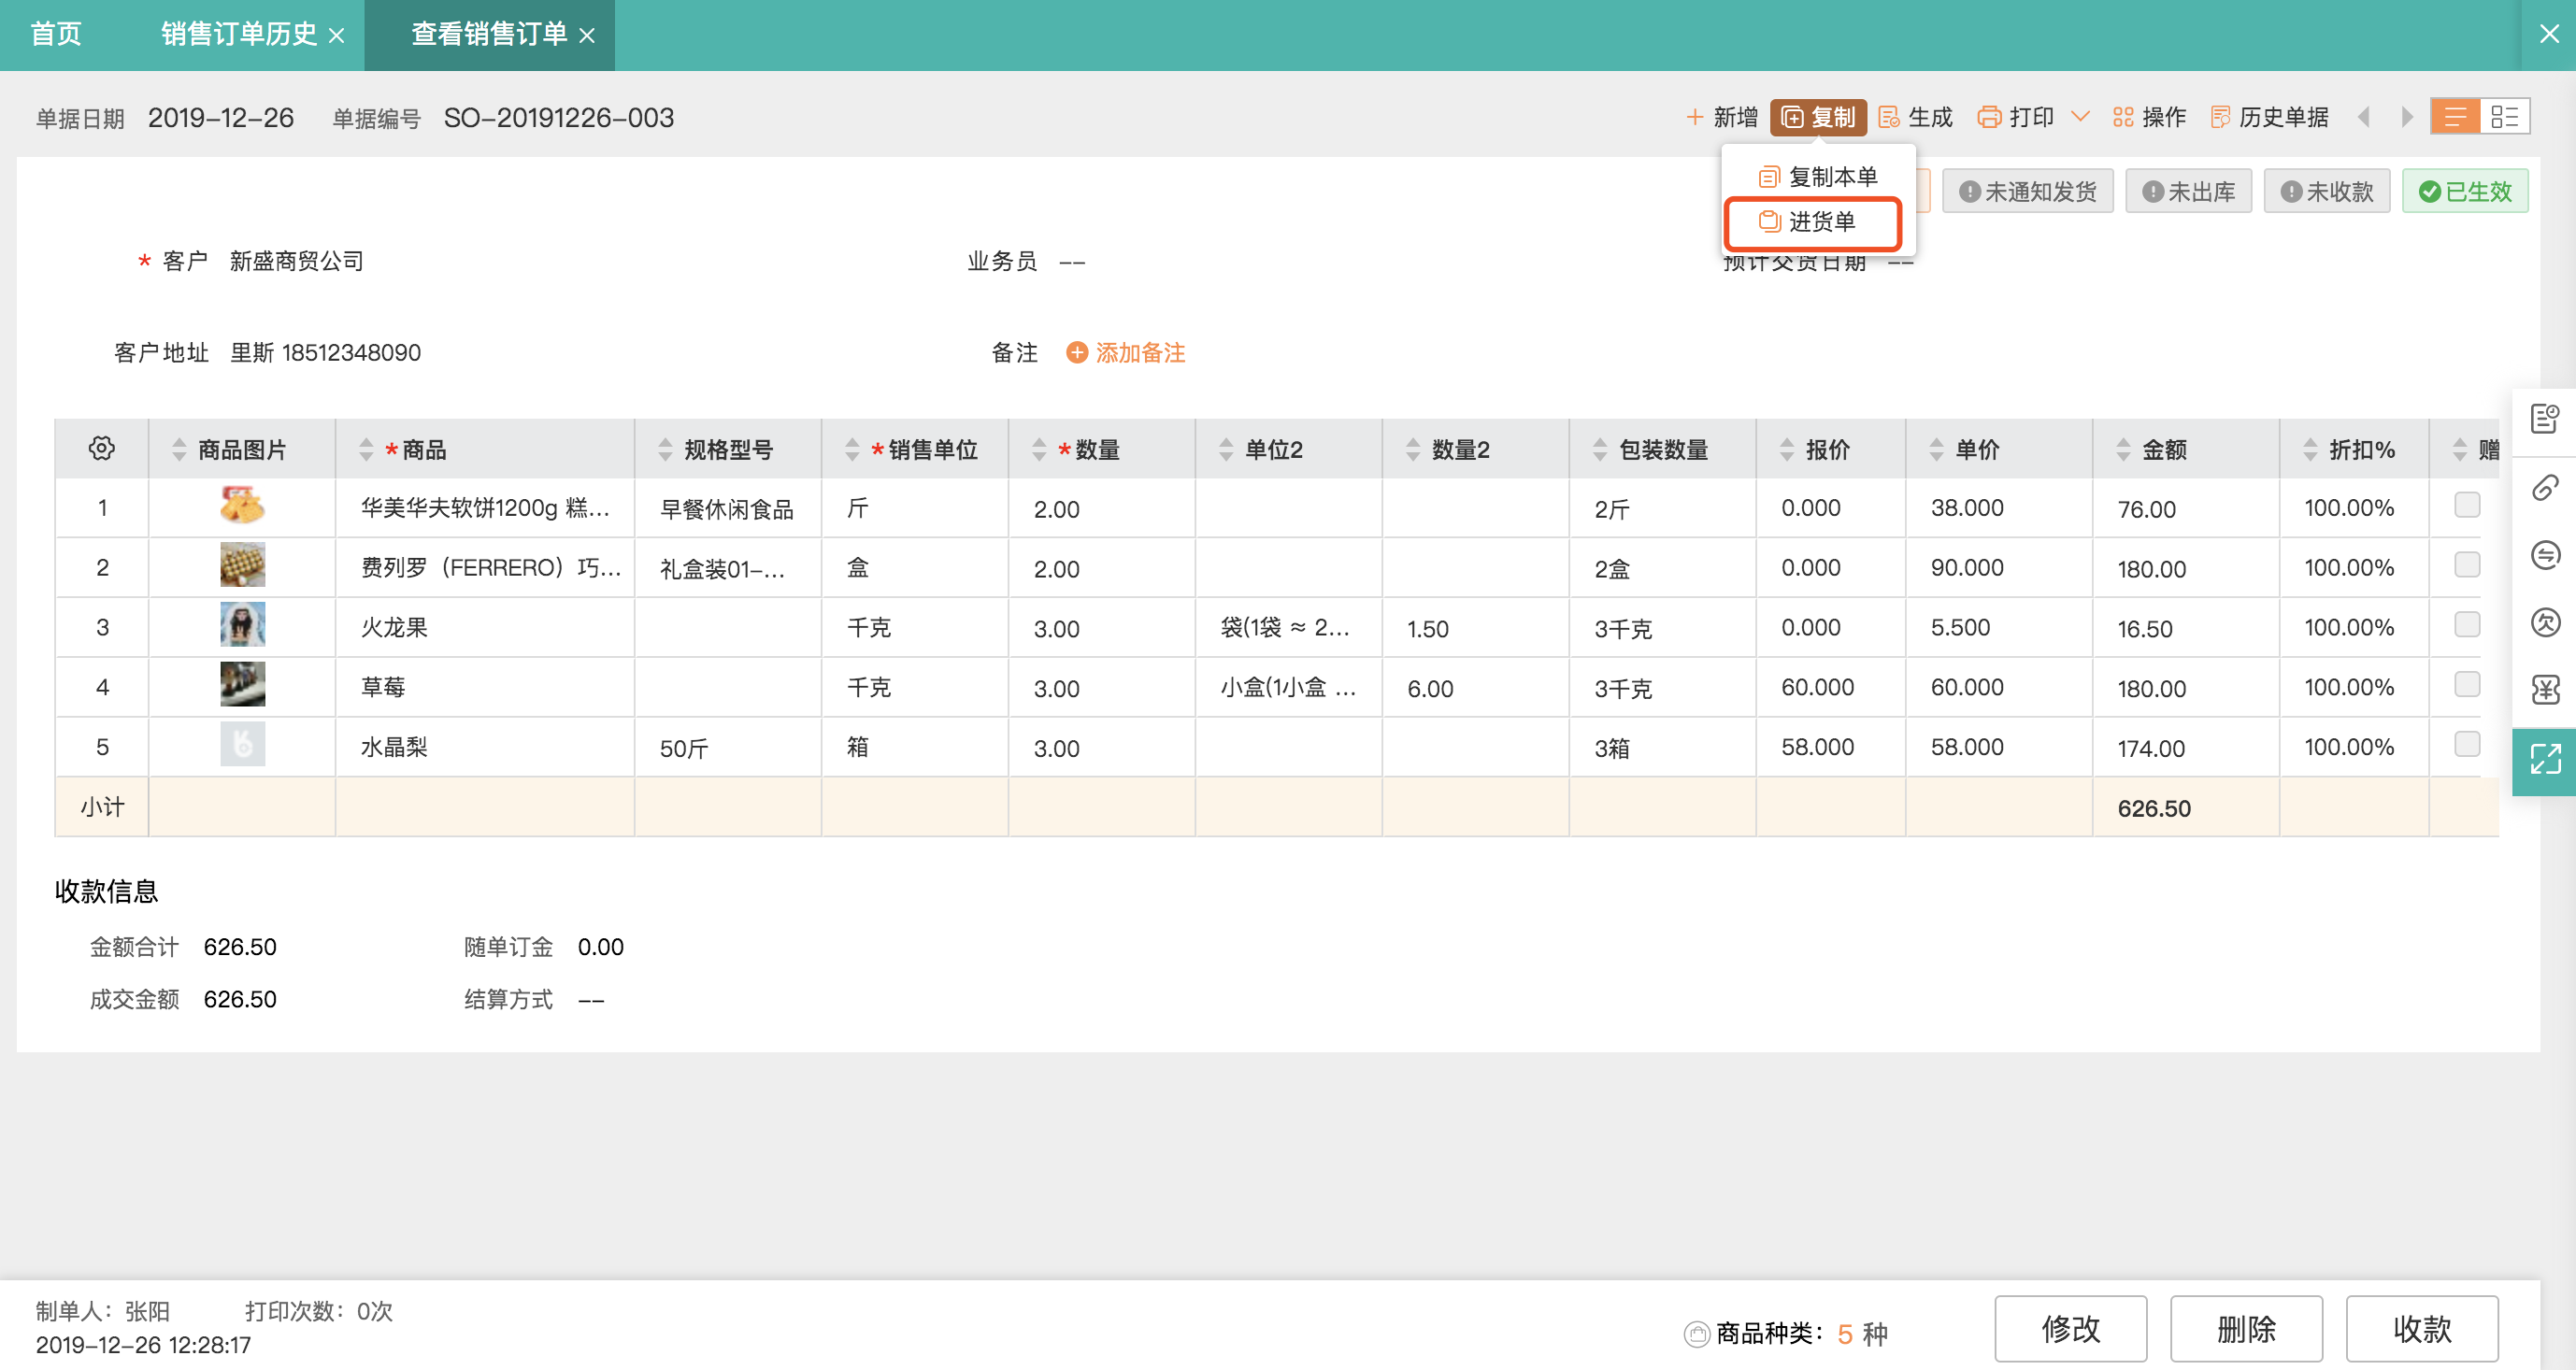Click on 草莓 product thumbnail
The image size is (2576, 1370).
coord(238,689)
